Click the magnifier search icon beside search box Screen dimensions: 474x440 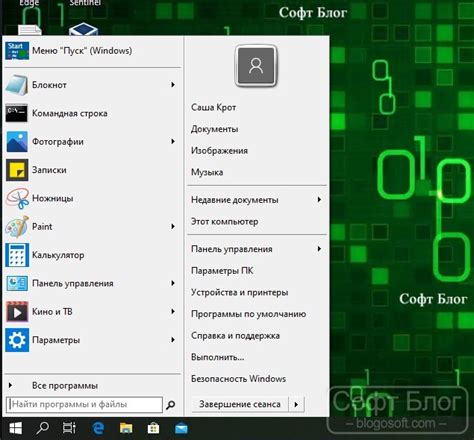coord(171,405)
